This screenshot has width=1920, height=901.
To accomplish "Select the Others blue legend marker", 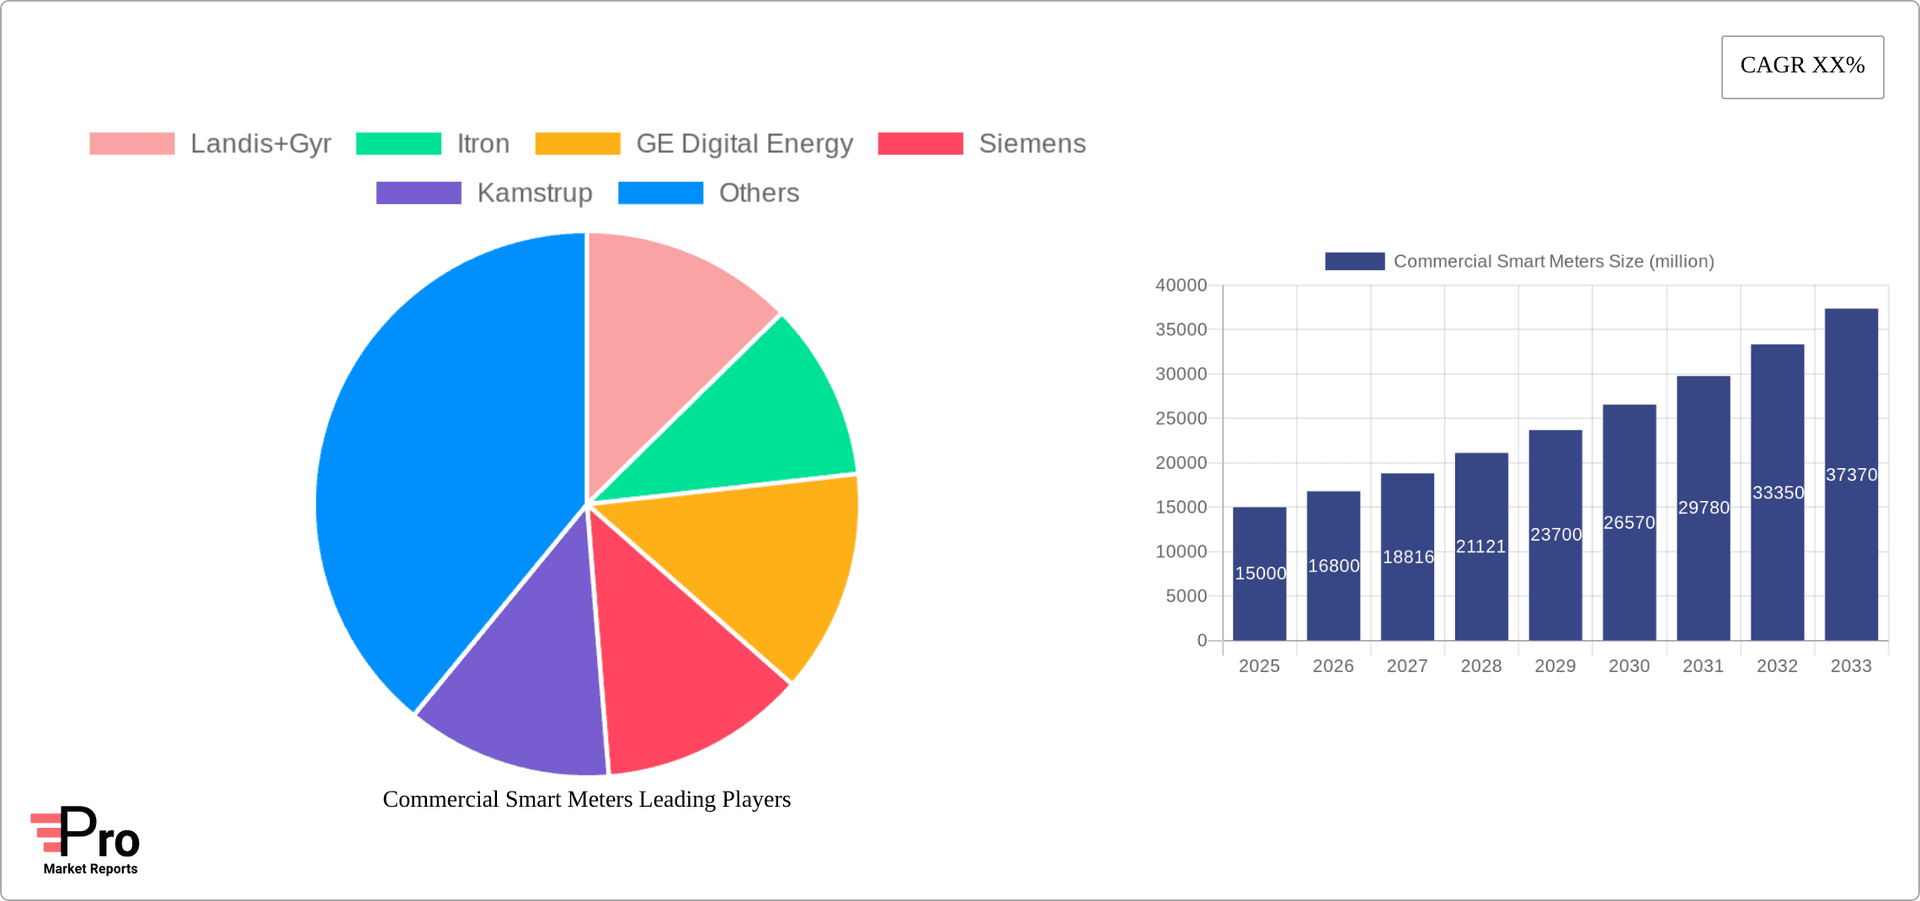I will pyautogui.click(x=661, y=192).
